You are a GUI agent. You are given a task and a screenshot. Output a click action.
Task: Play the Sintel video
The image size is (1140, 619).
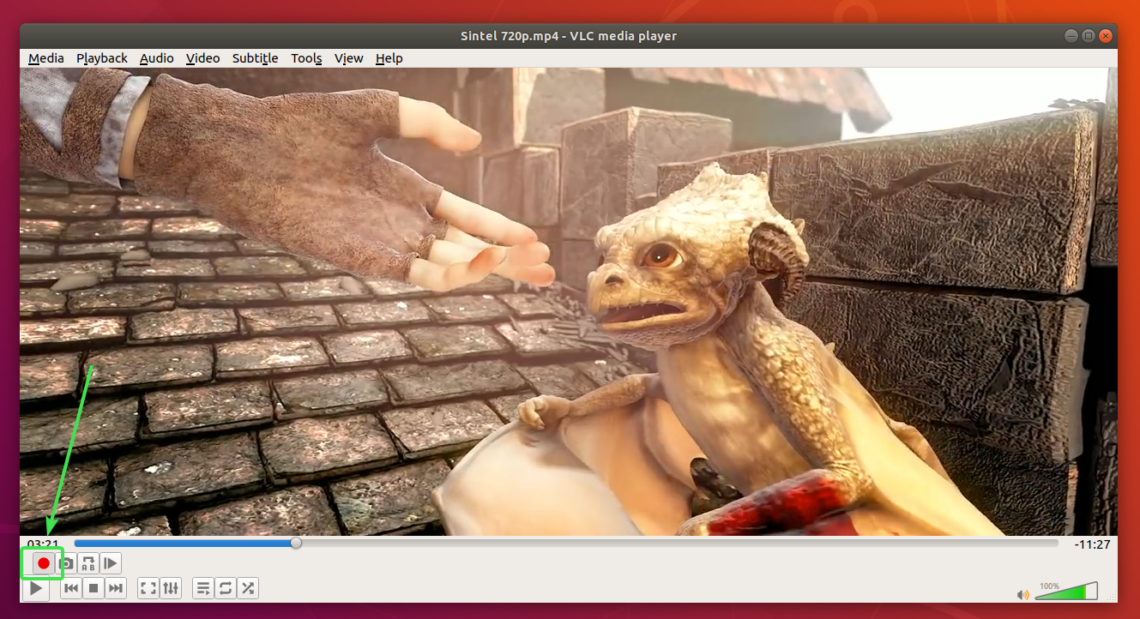pos(36,588)
